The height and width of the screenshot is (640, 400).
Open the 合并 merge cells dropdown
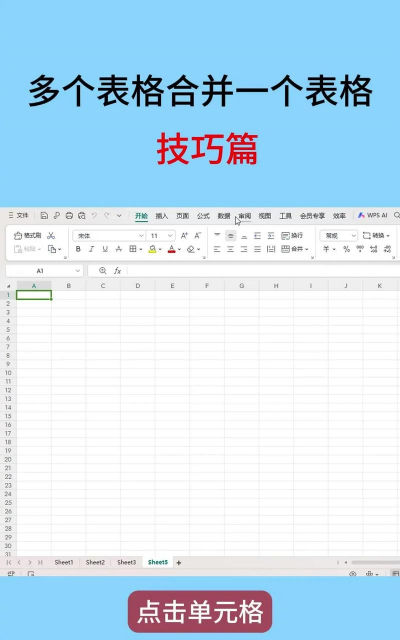pyautogui.click(x=295, y=249)
